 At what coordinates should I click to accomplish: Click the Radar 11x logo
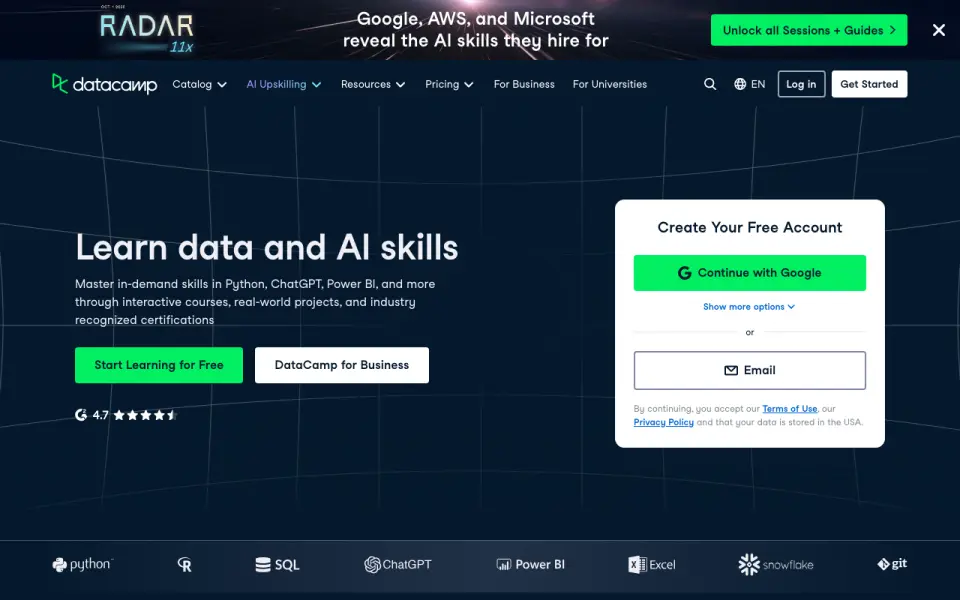147,30
